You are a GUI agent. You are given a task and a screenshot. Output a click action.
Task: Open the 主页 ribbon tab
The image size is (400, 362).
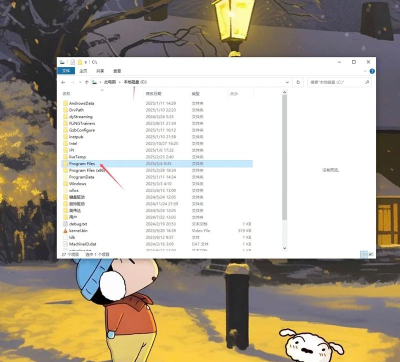click(x=83, y=71)
